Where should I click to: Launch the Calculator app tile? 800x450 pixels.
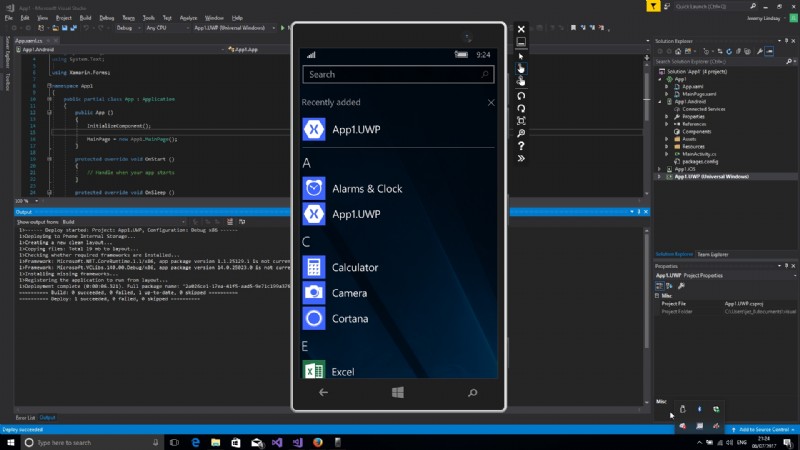pyautogui.click(x=314, y=267)
